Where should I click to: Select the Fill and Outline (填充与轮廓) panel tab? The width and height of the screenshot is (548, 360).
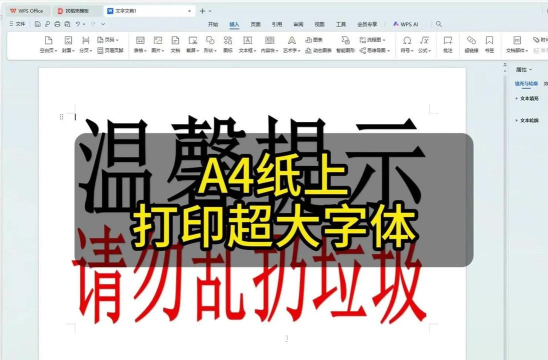[526, 84]
